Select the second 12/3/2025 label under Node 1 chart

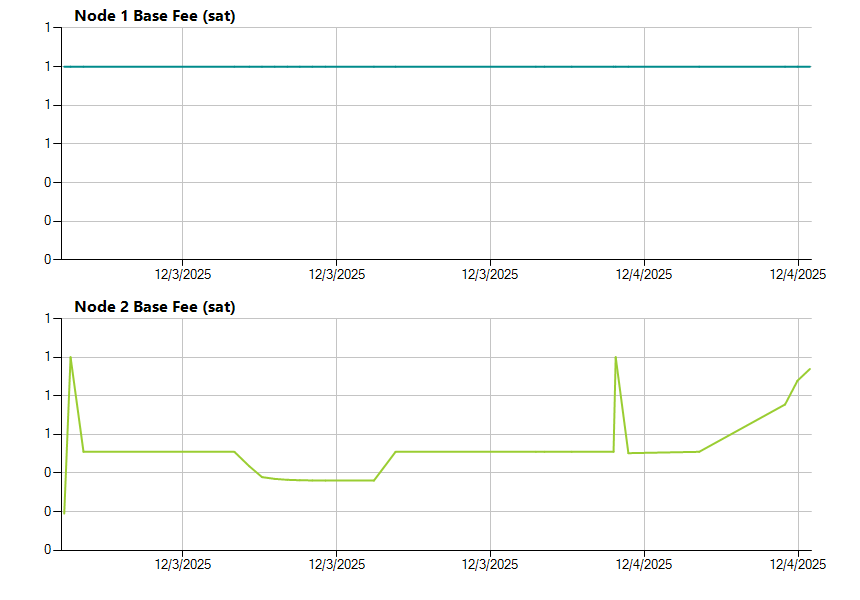click(x=336, y=274)
